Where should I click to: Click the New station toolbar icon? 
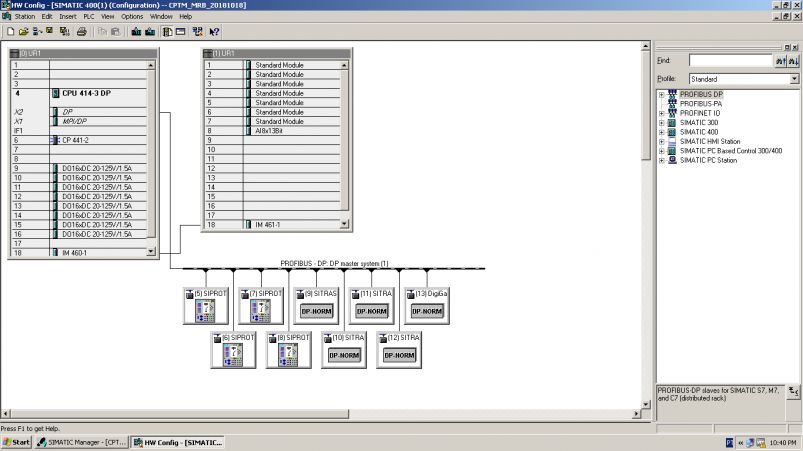8,32
